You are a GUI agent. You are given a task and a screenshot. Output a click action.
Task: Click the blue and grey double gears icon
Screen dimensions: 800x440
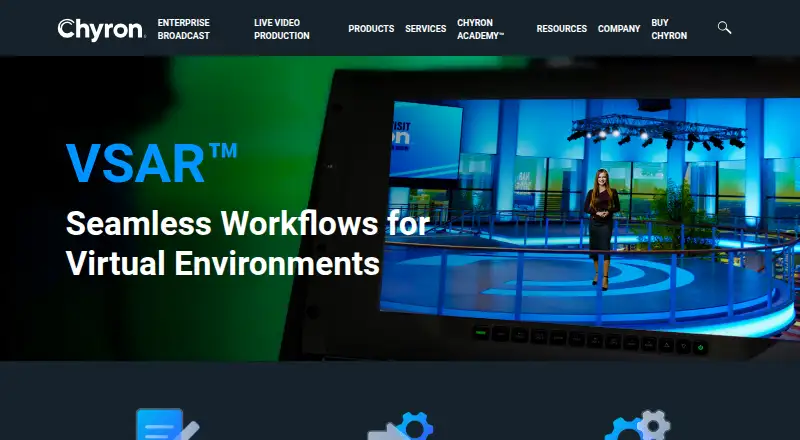(x=638, y=425)
